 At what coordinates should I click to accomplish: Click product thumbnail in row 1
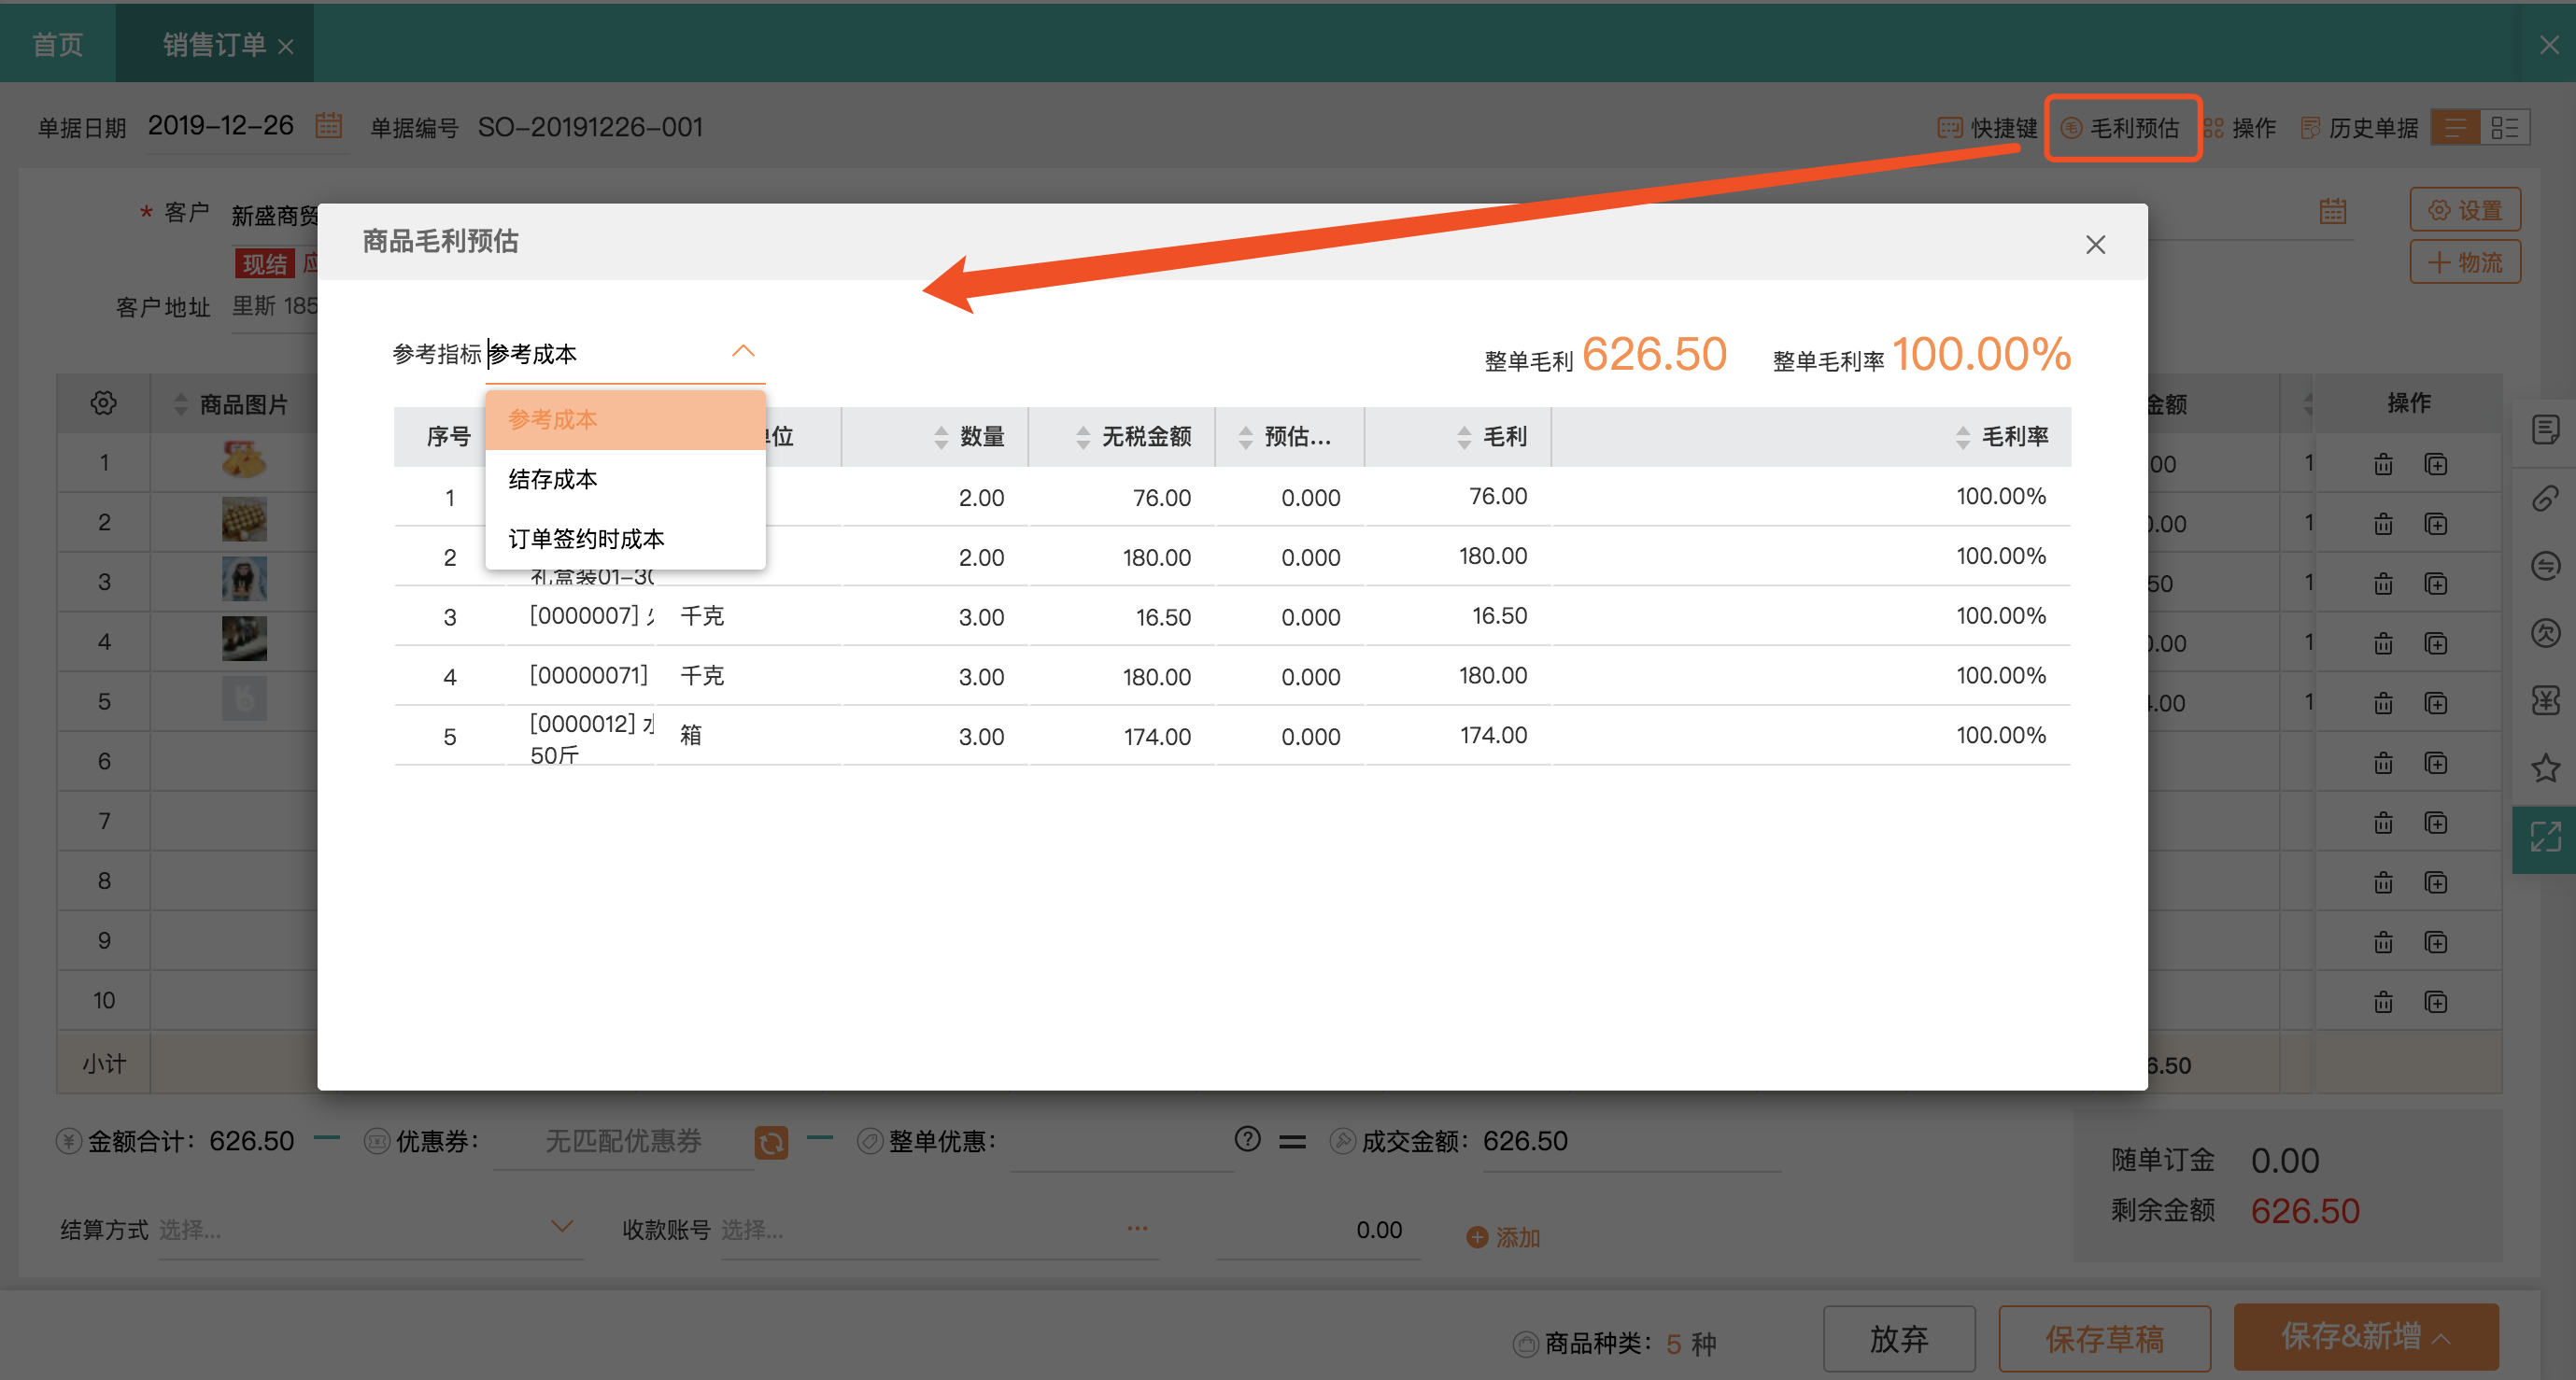[247, 463]
